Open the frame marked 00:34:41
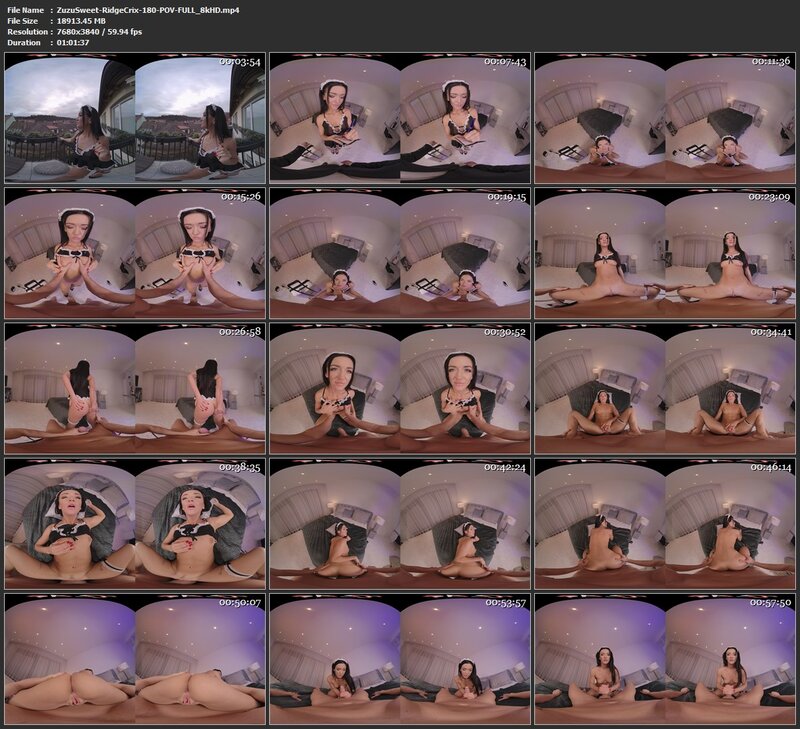The image size is (800, 729). click(x=665, y=388)
